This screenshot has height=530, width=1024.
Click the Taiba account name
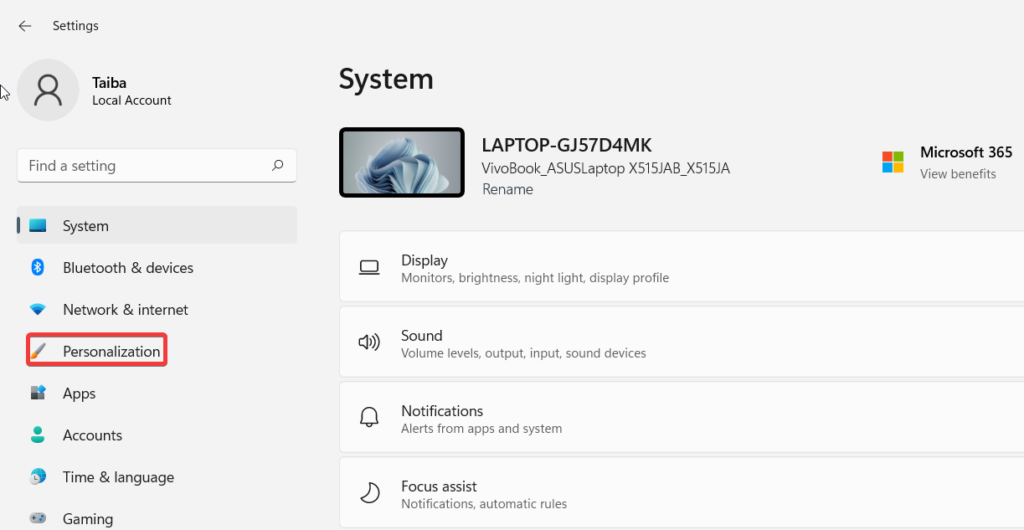(109, 83)
